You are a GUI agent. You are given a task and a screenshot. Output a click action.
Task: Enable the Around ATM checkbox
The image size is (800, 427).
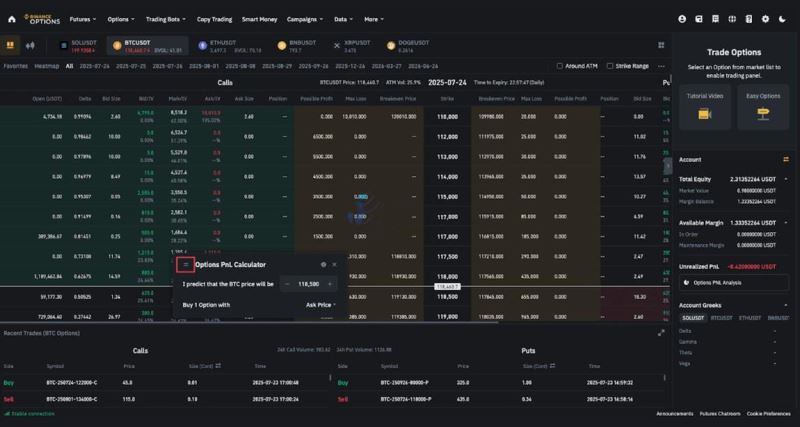point(560,66)
